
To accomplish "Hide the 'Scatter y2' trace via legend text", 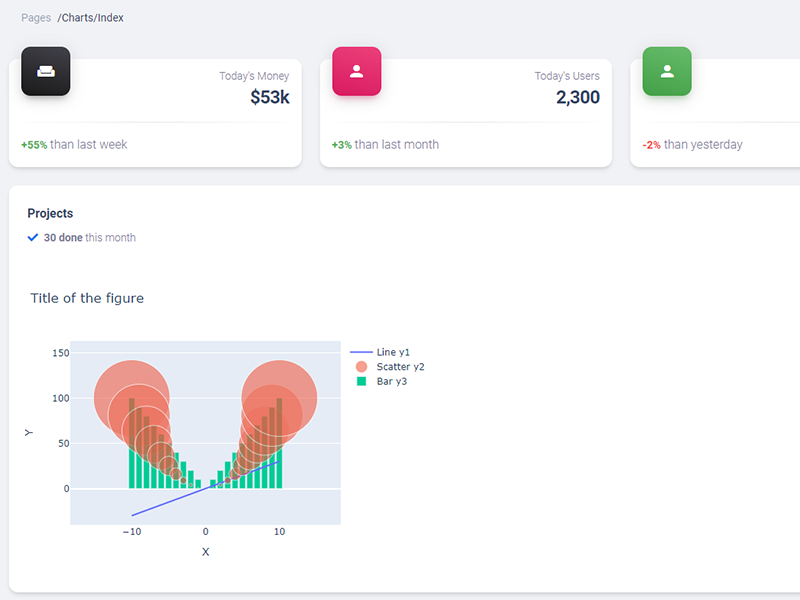I will 400,367.
